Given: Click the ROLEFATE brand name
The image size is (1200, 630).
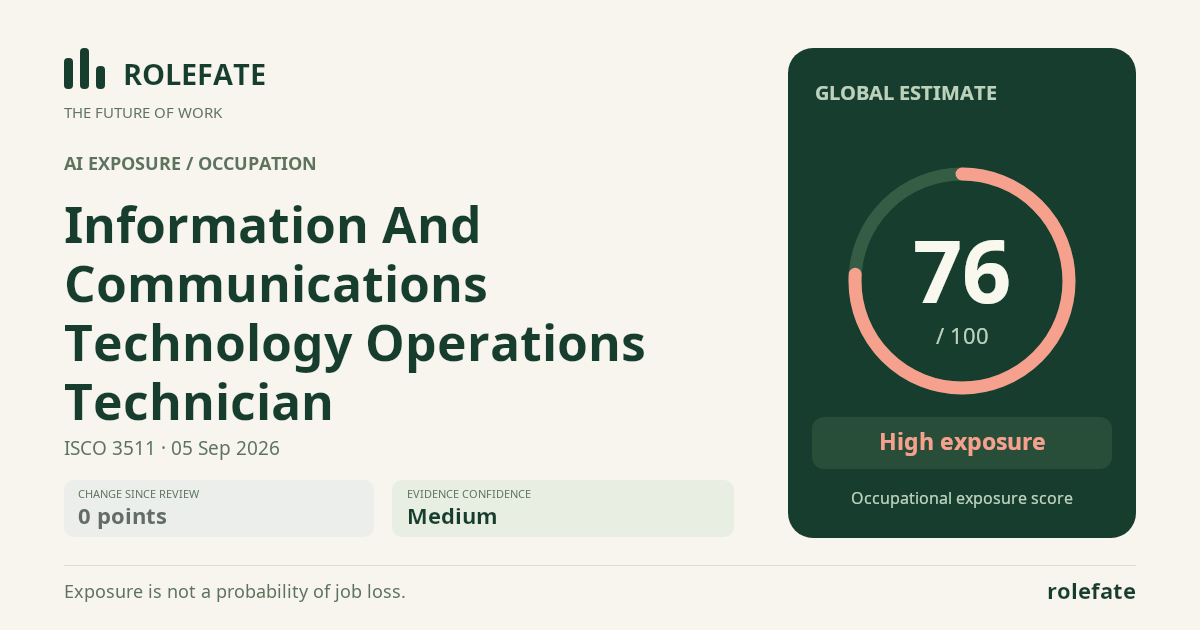Looking at the screenshot, I should point(195,75).
